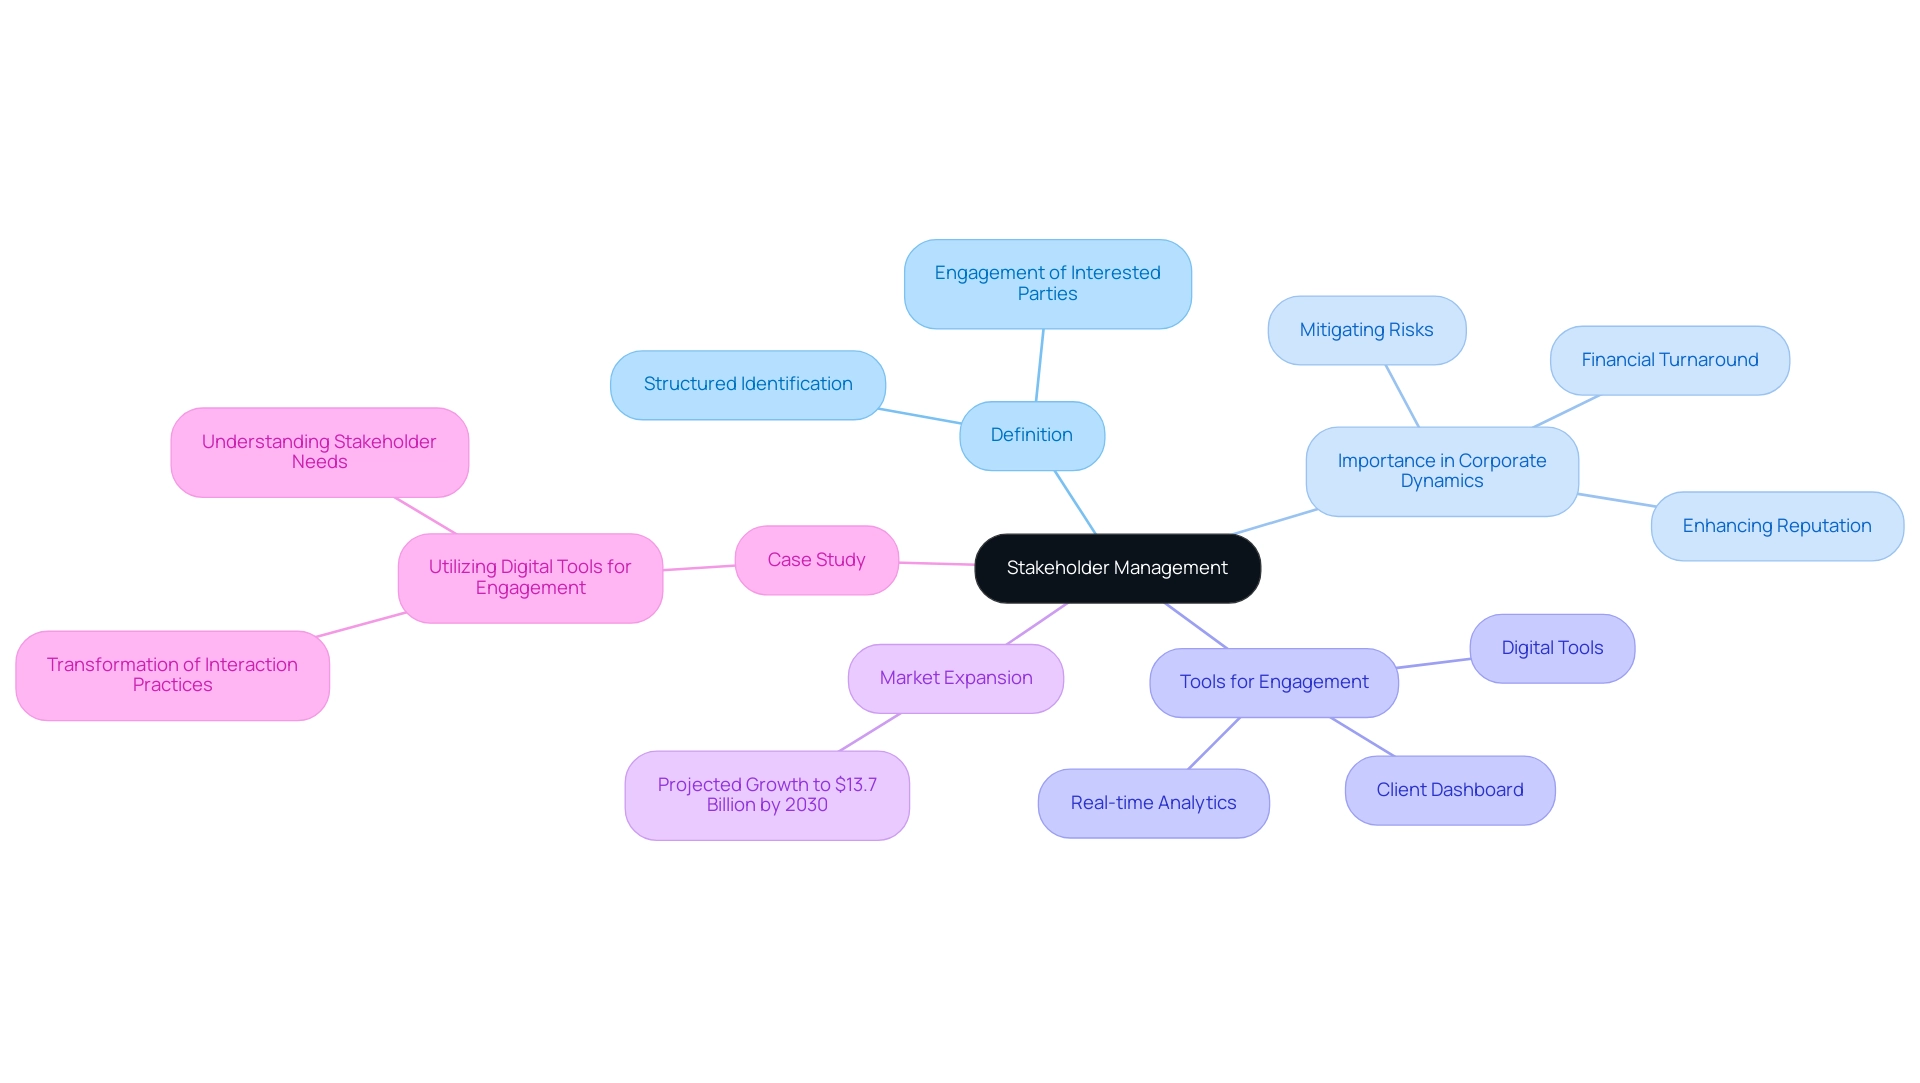The width and height of the screenshot is (1920, 1083).
Task: Click the Case Study node
Action: click(815, 566)
